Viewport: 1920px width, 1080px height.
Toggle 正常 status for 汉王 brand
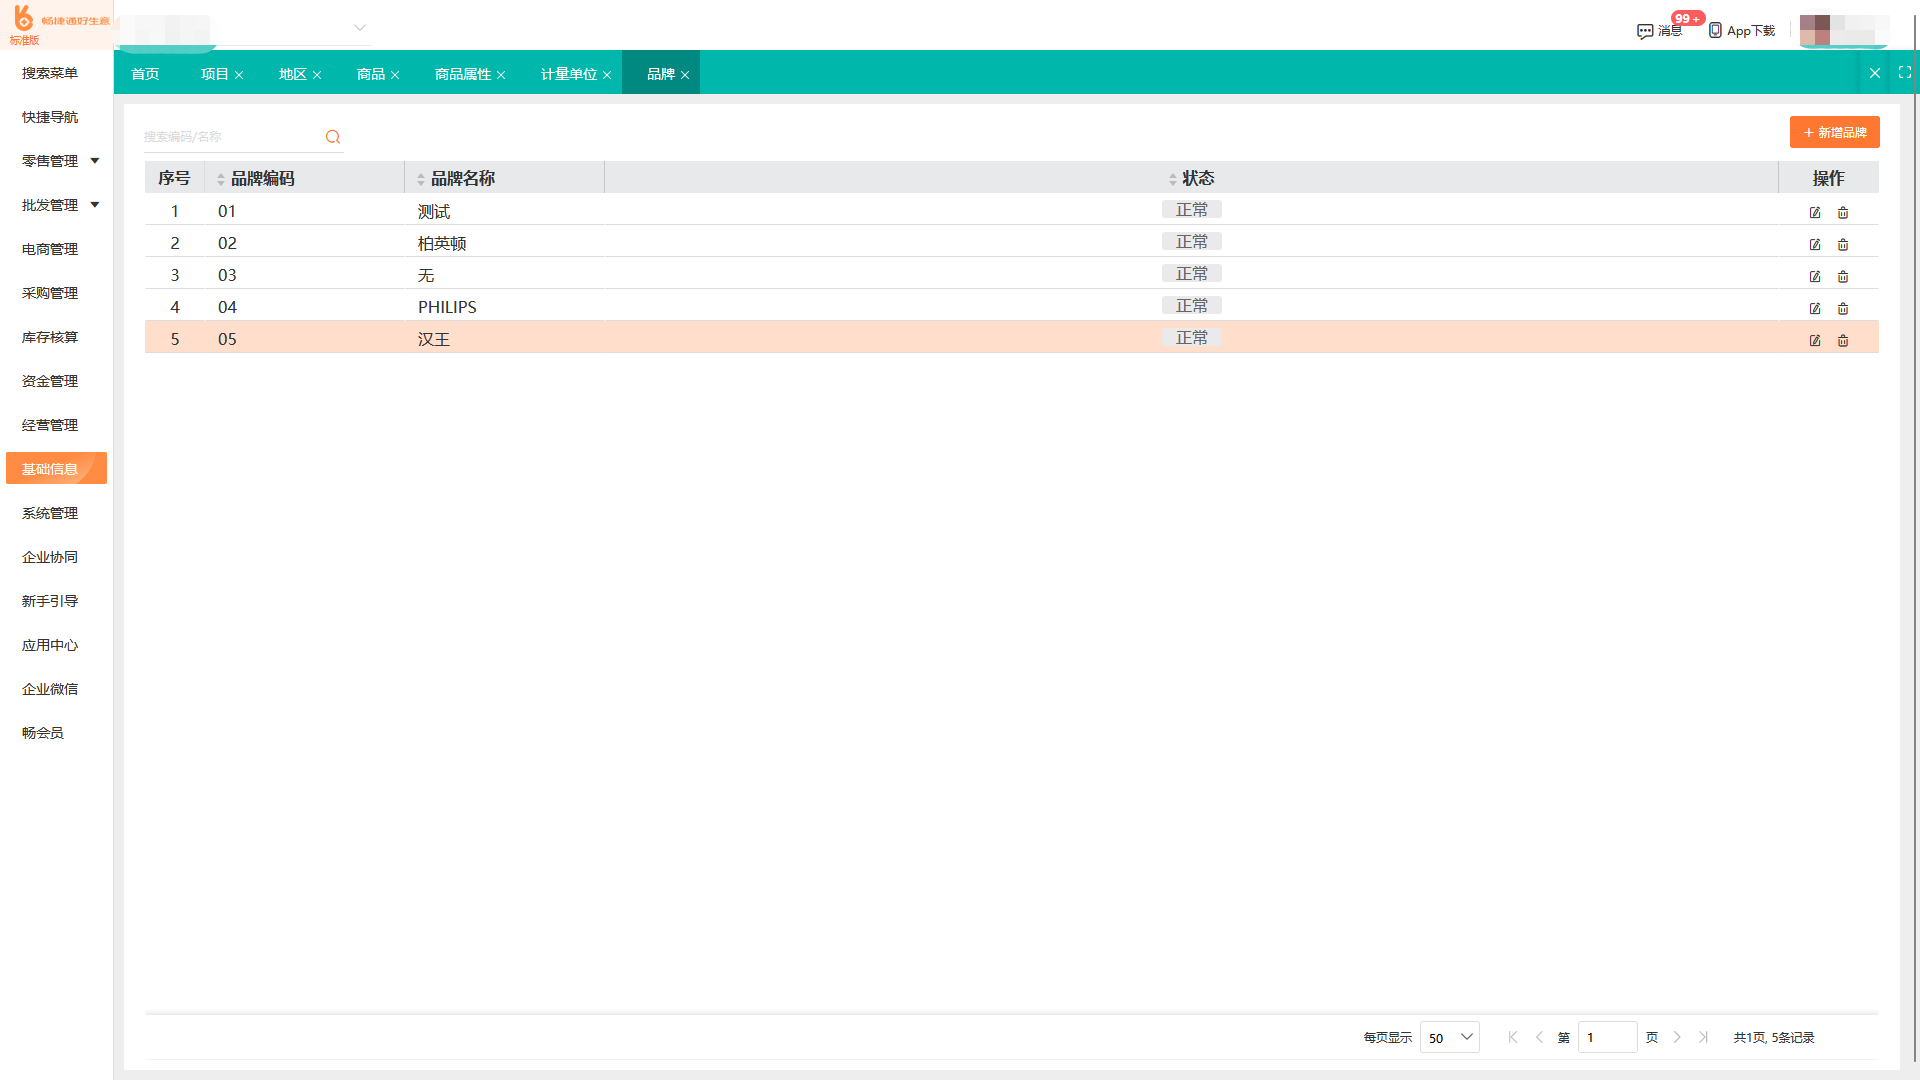[1192, 338]
